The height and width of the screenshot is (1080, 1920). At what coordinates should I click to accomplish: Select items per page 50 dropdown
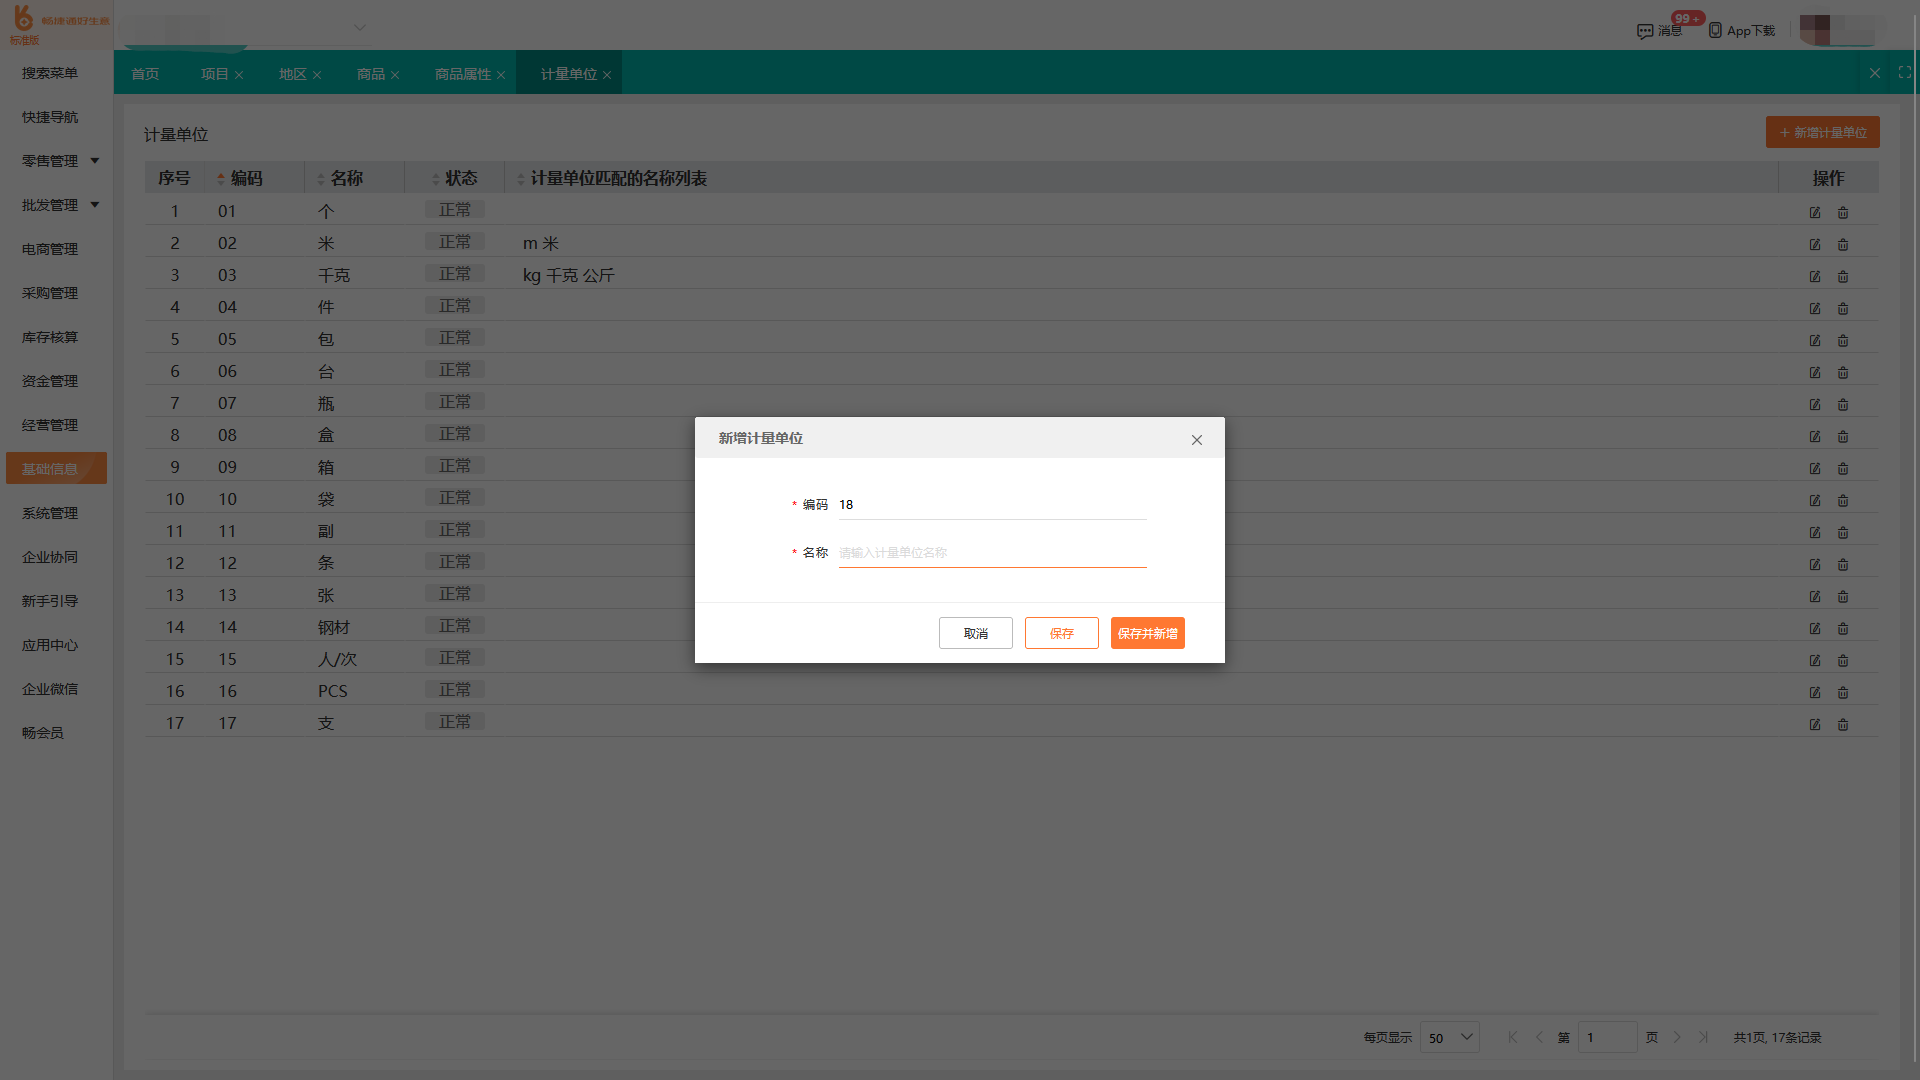[1449, 1038]
